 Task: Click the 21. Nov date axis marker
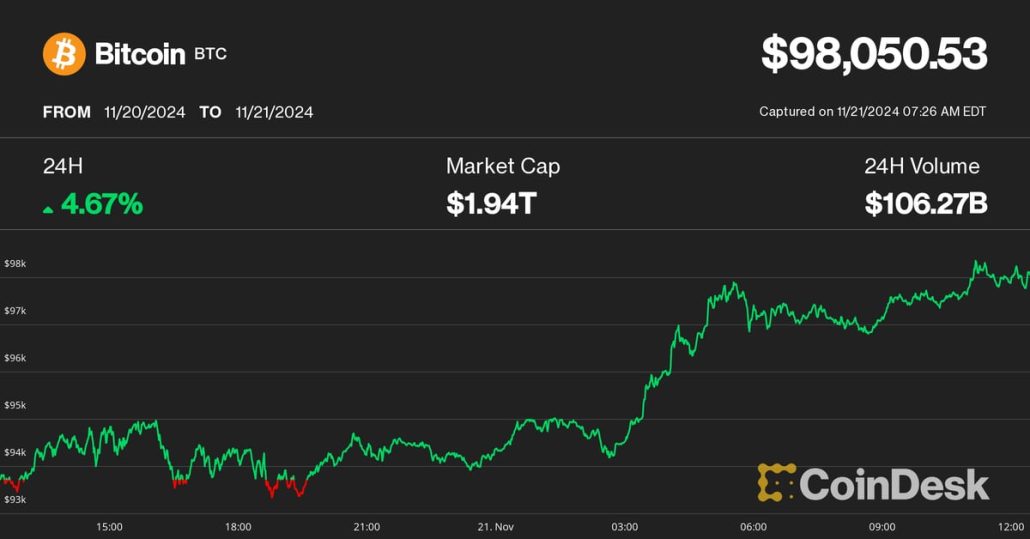tap(495, 526)
